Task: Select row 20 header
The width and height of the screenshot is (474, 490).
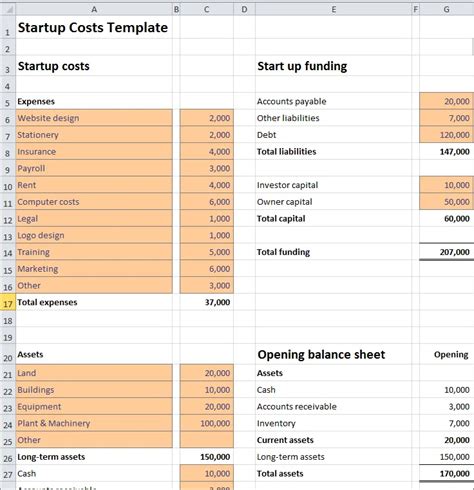Action: point(8,355)
